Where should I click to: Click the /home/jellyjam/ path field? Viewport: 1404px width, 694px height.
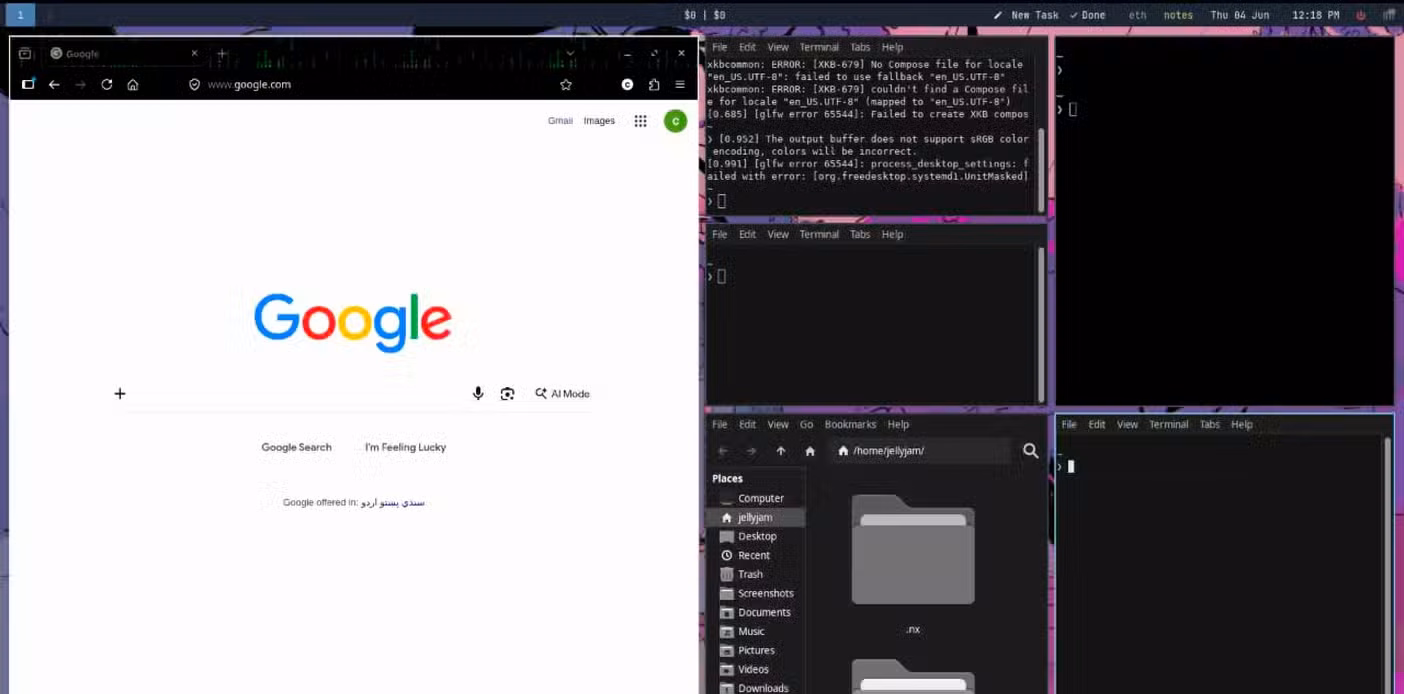click(x=921, y=451)
